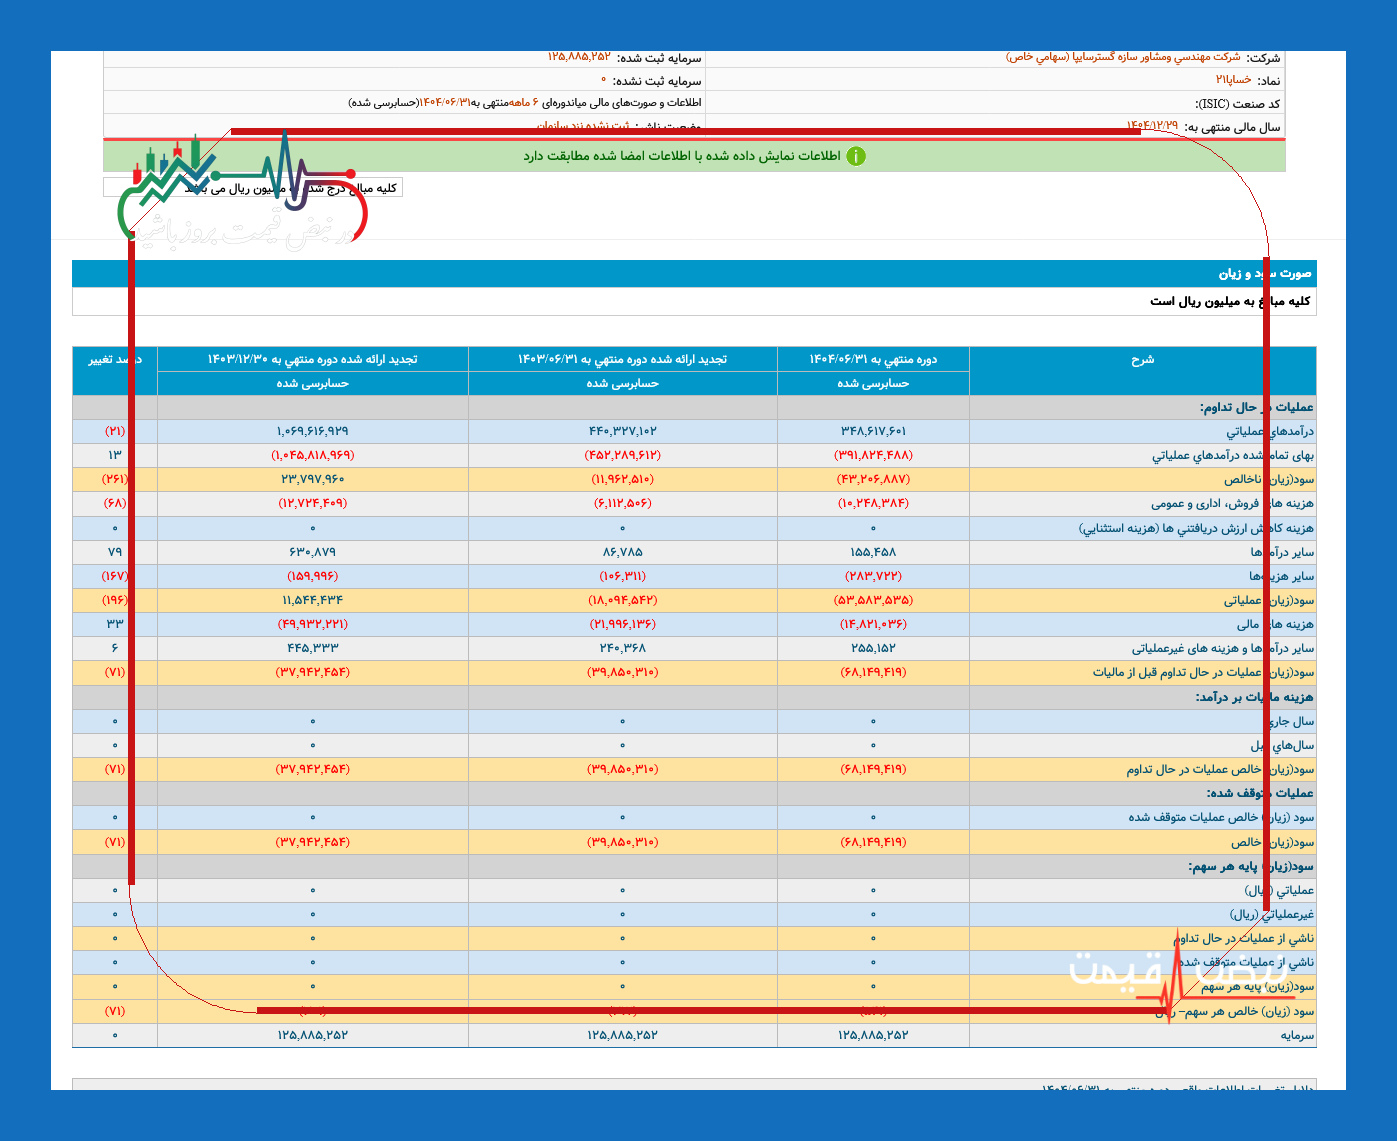Click the هزینه های مالی row label
This screenshot has height=1141, width=1397.
click(x=1275, y=624)
